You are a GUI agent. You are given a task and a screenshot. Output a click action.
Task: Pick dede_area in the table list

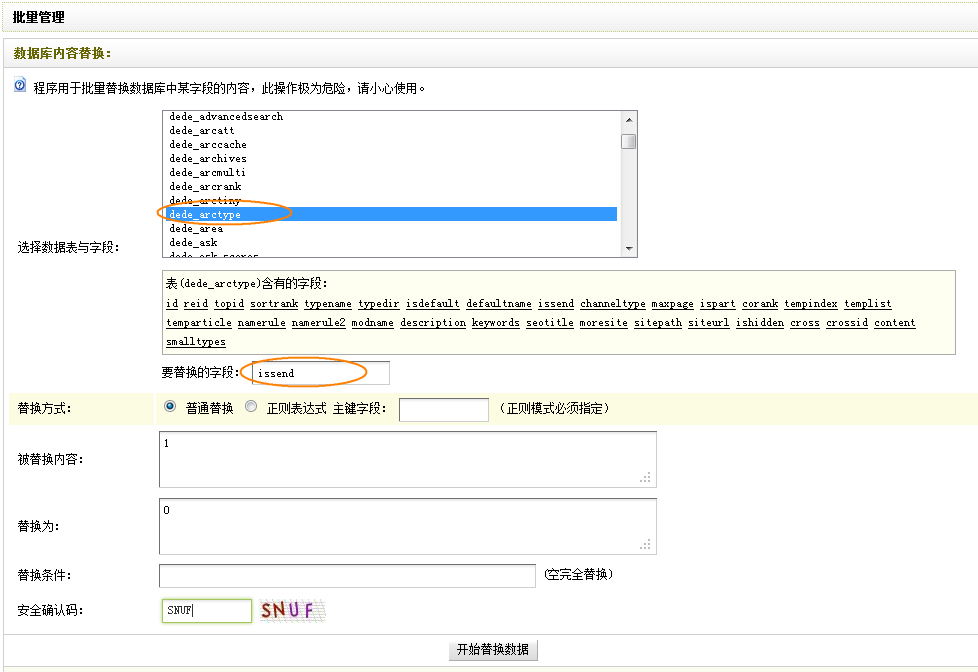pyautogui.click(x=196, y=228)
